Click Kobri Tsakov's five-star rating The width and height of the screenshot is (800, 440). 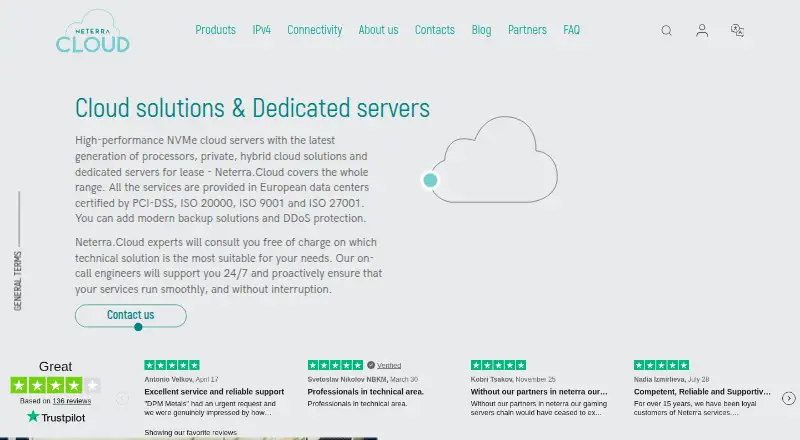[x=498, y=365]
